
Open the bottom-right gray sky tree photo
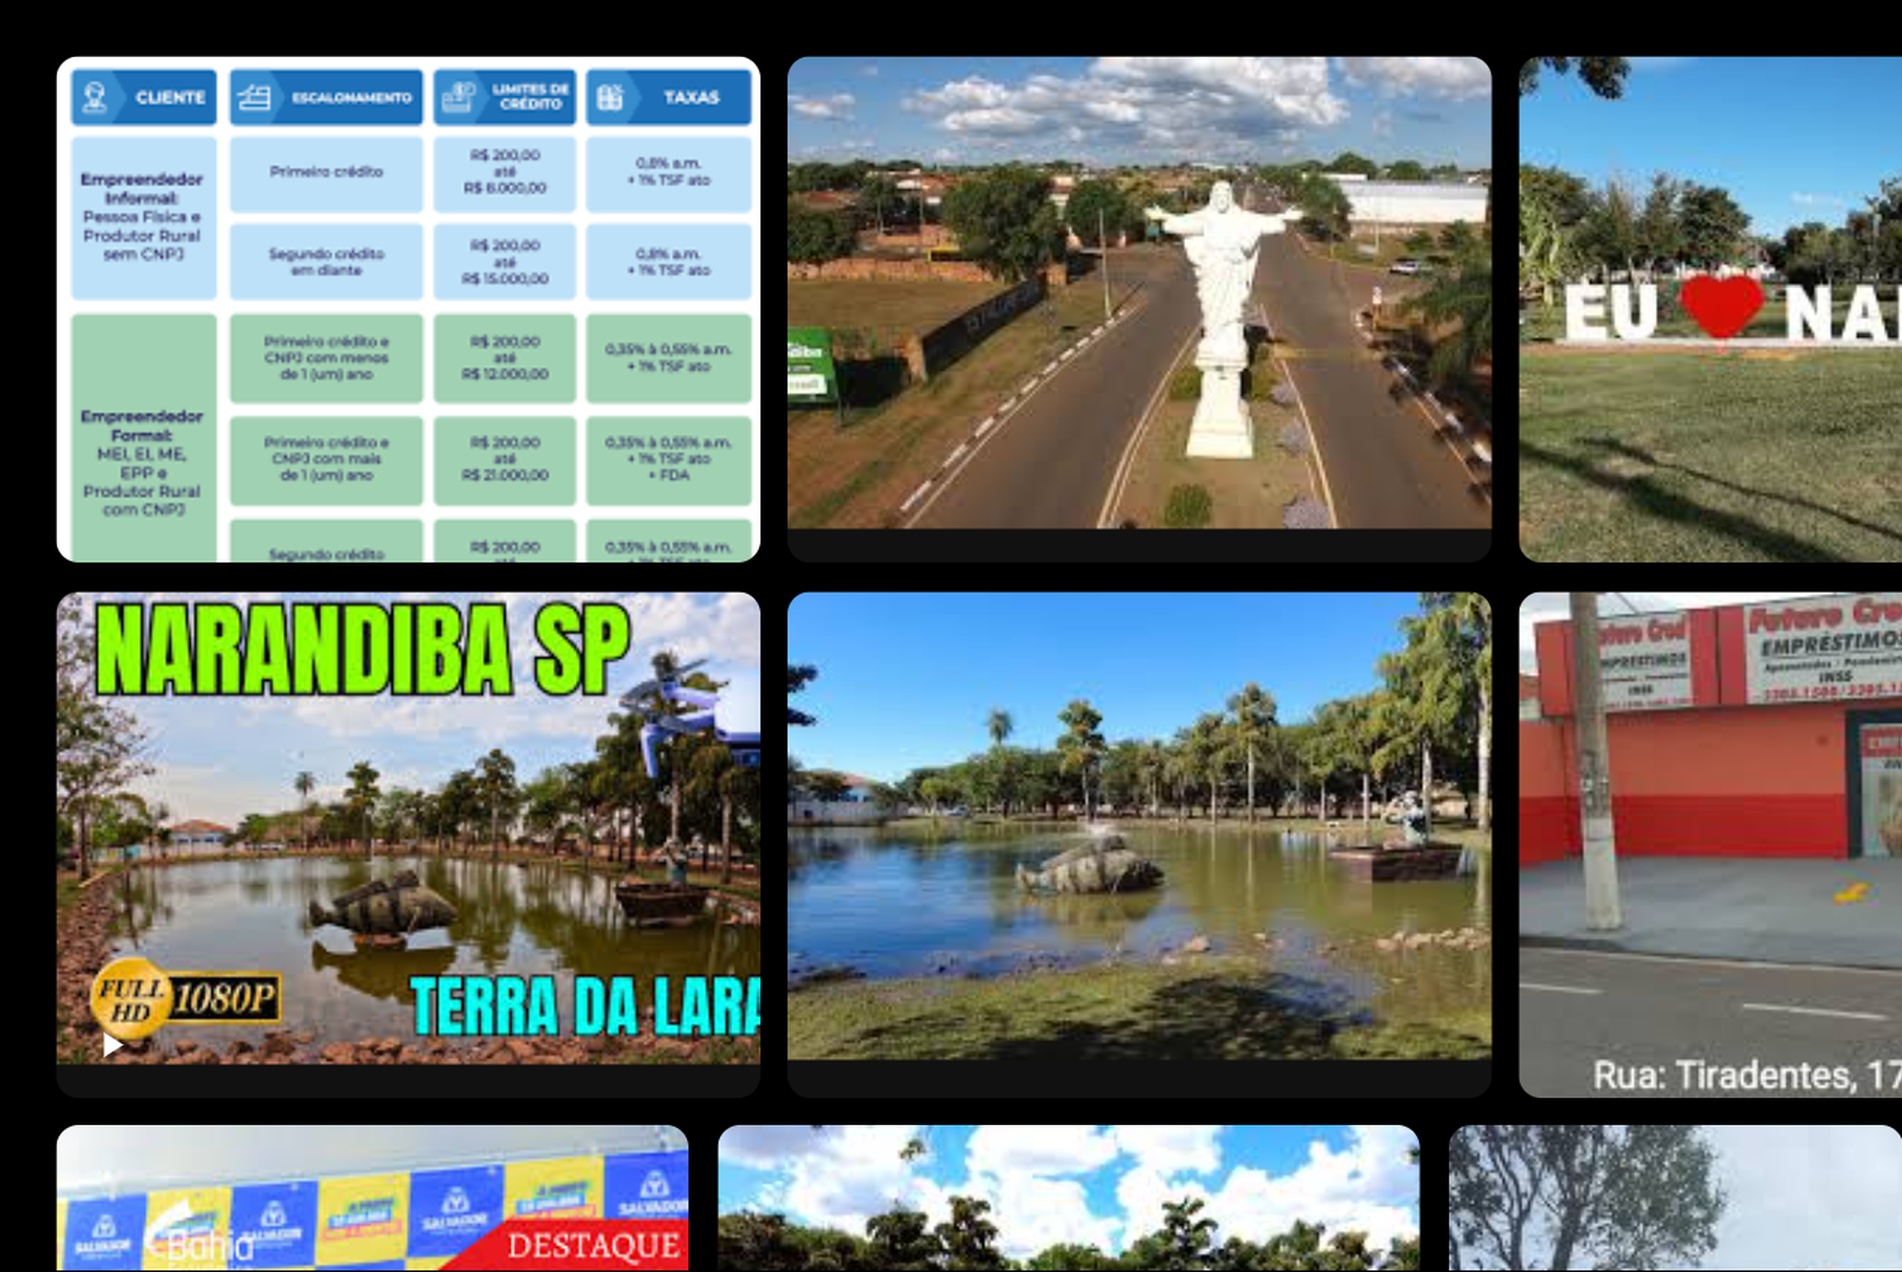click(1674, 1198)
